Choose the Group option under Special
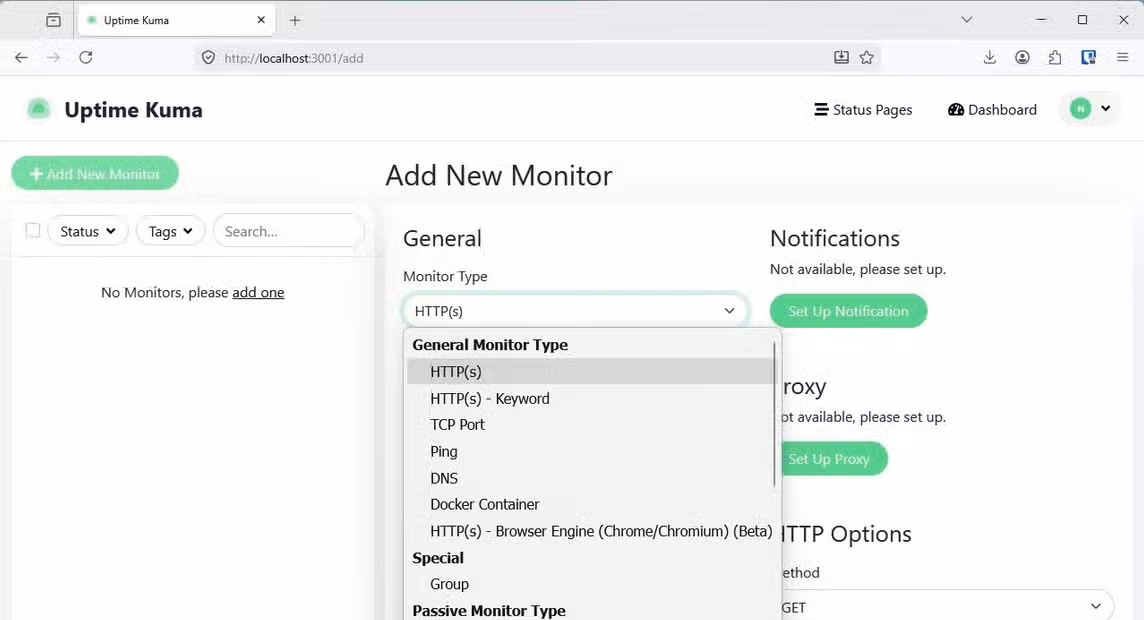 (590, 584)
